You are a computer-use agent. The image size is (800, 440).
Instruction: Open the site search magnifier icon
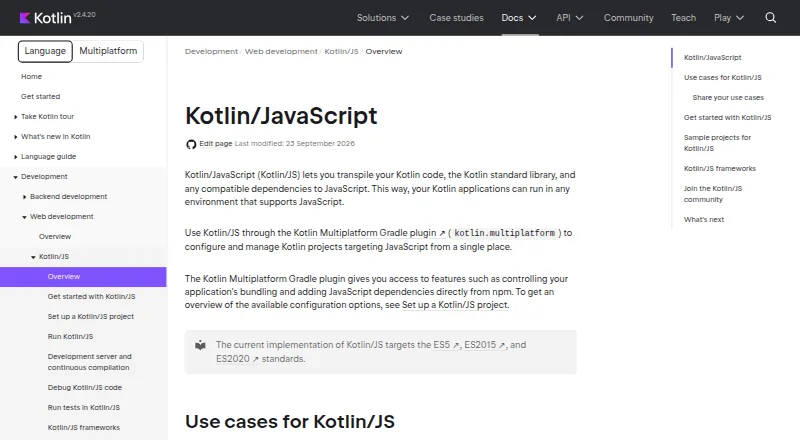770,18
